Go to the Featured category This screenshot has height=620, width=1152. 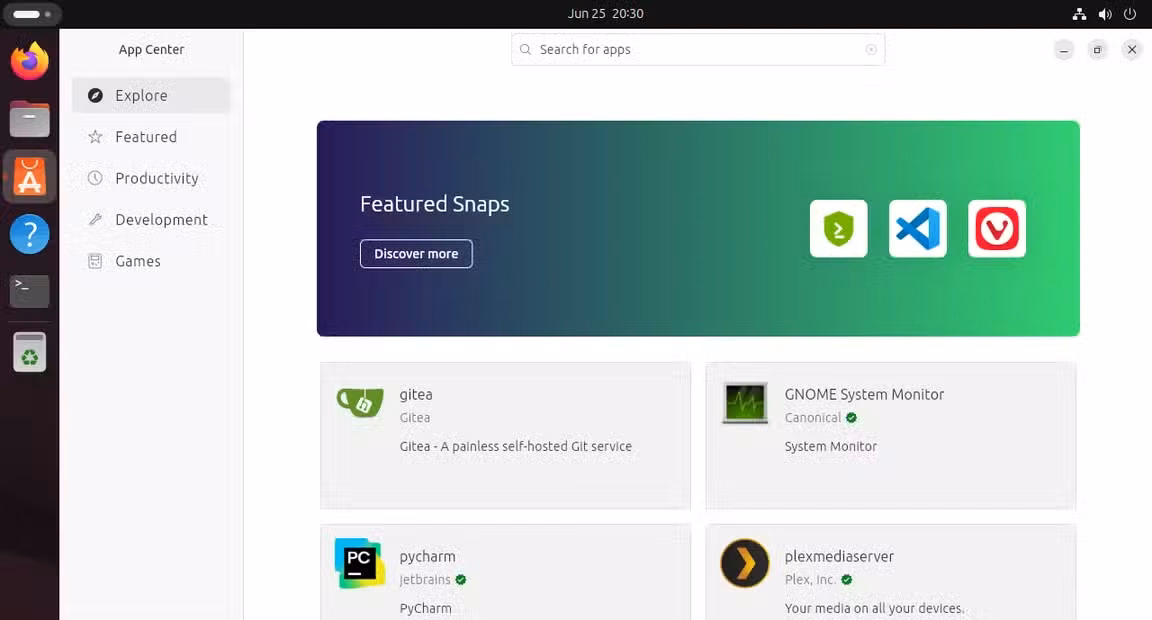[x=151, y=137]
